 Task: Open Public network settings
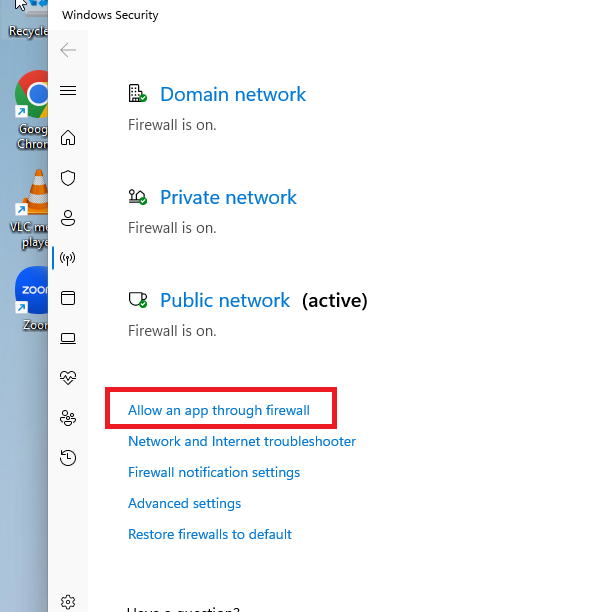point(225,301)
